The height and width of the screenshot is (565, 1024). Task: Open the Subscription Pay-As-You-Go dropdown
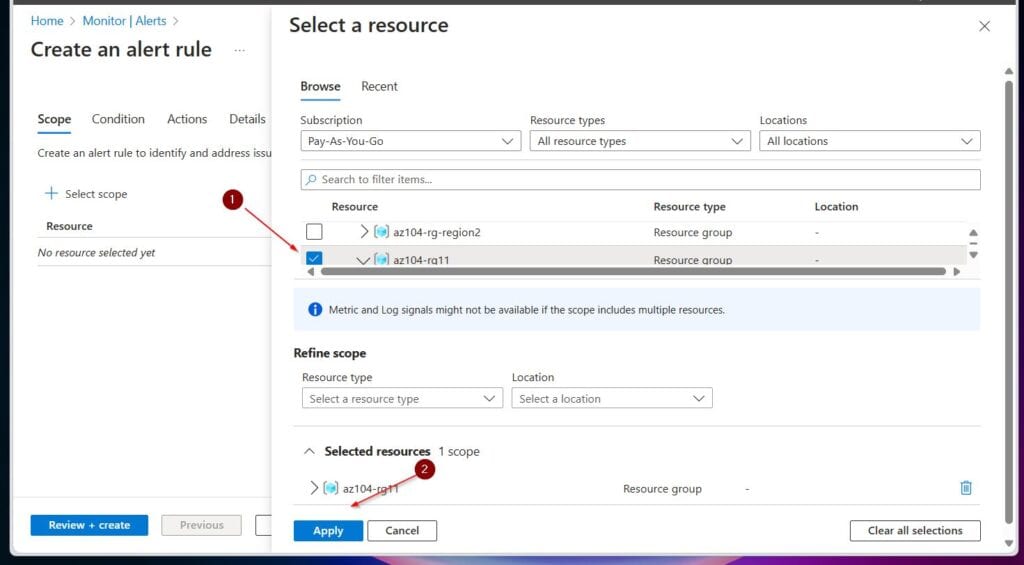411,141
